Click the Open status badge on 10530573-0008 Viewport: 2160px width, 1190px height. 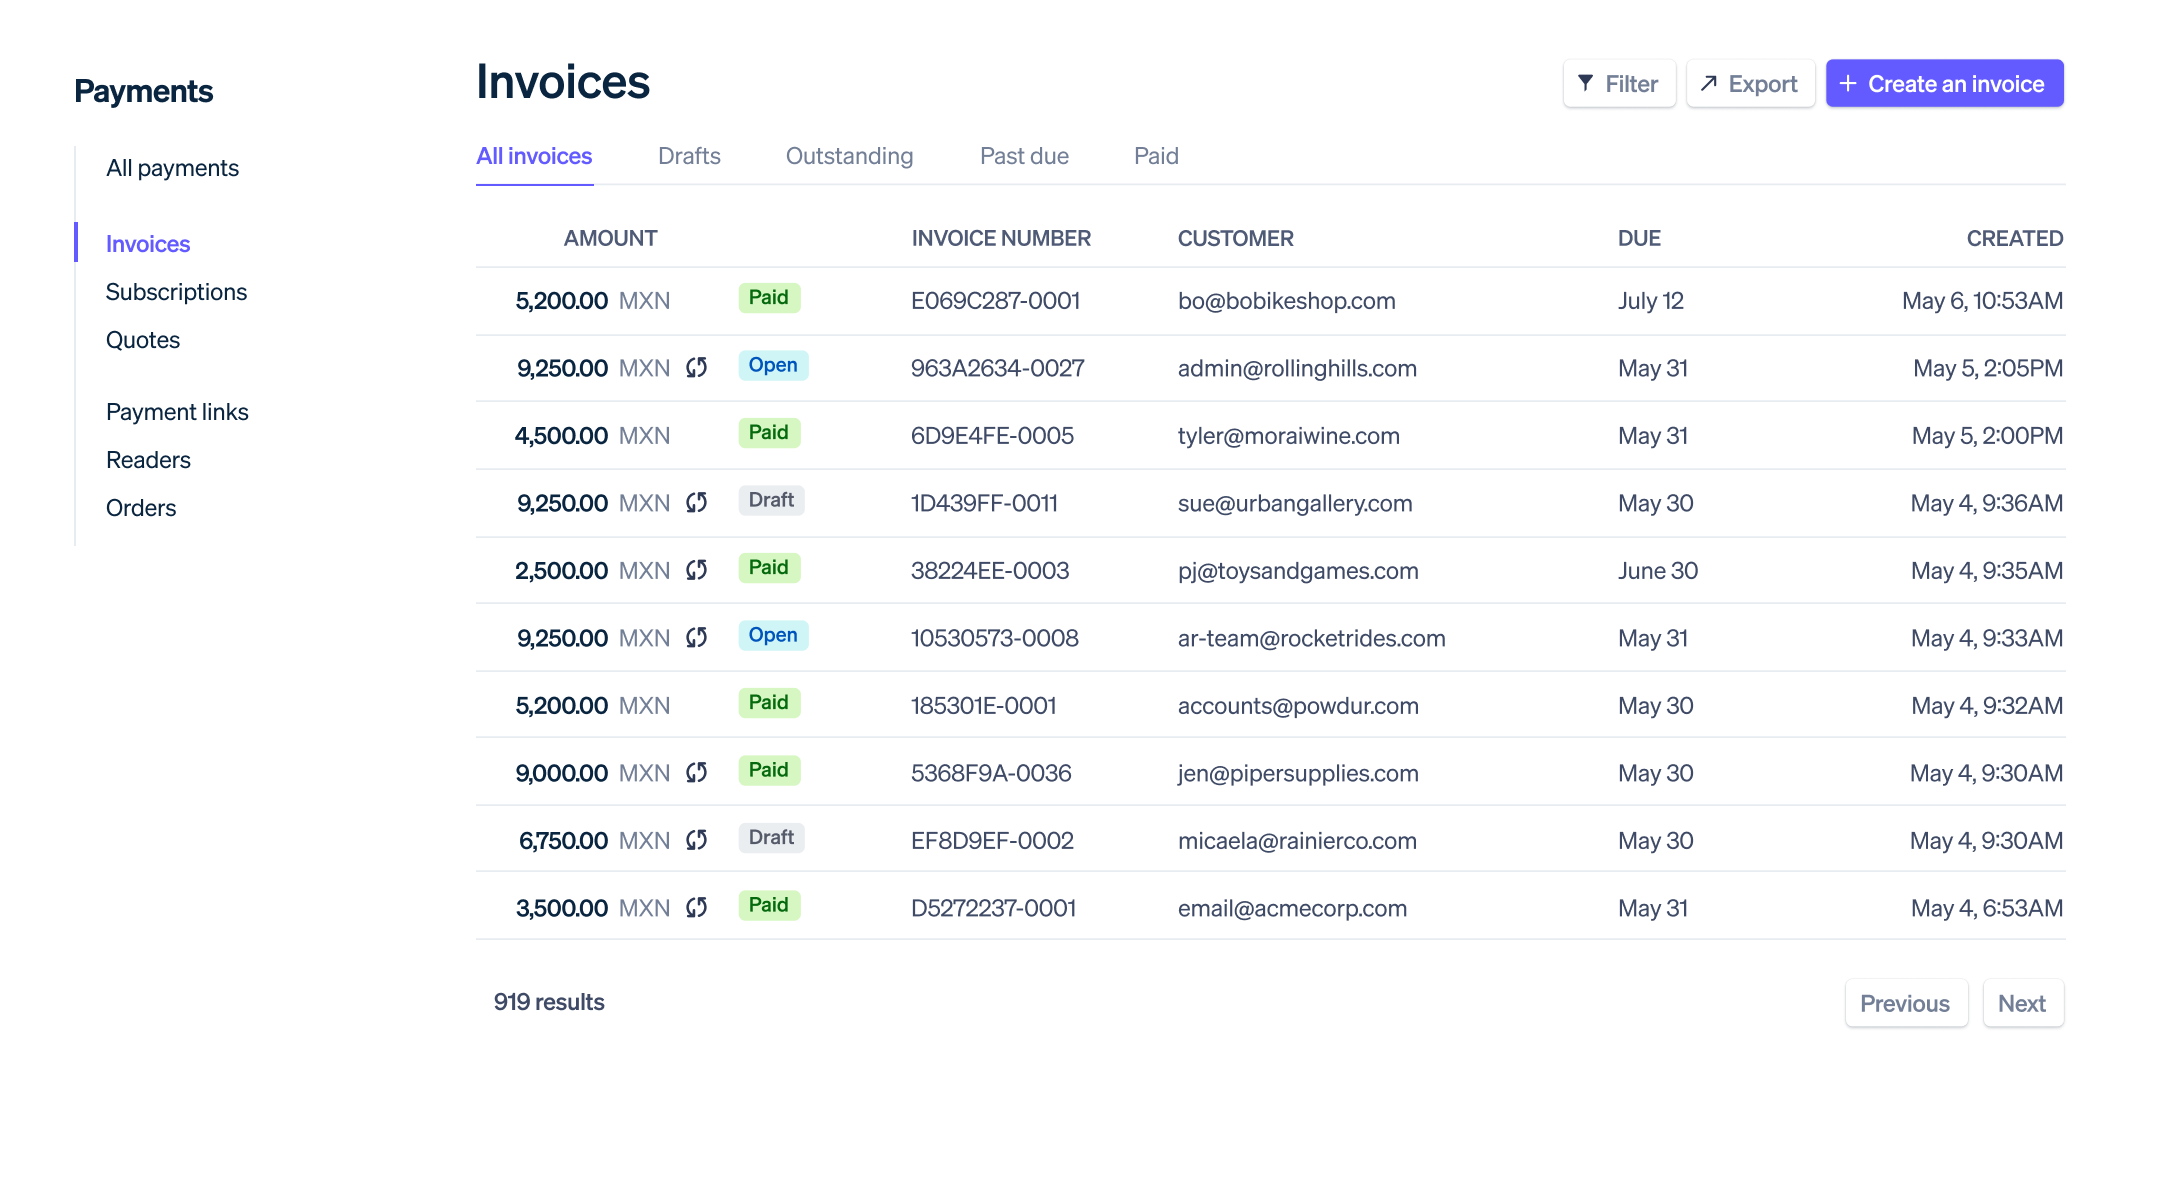(772, 635)
